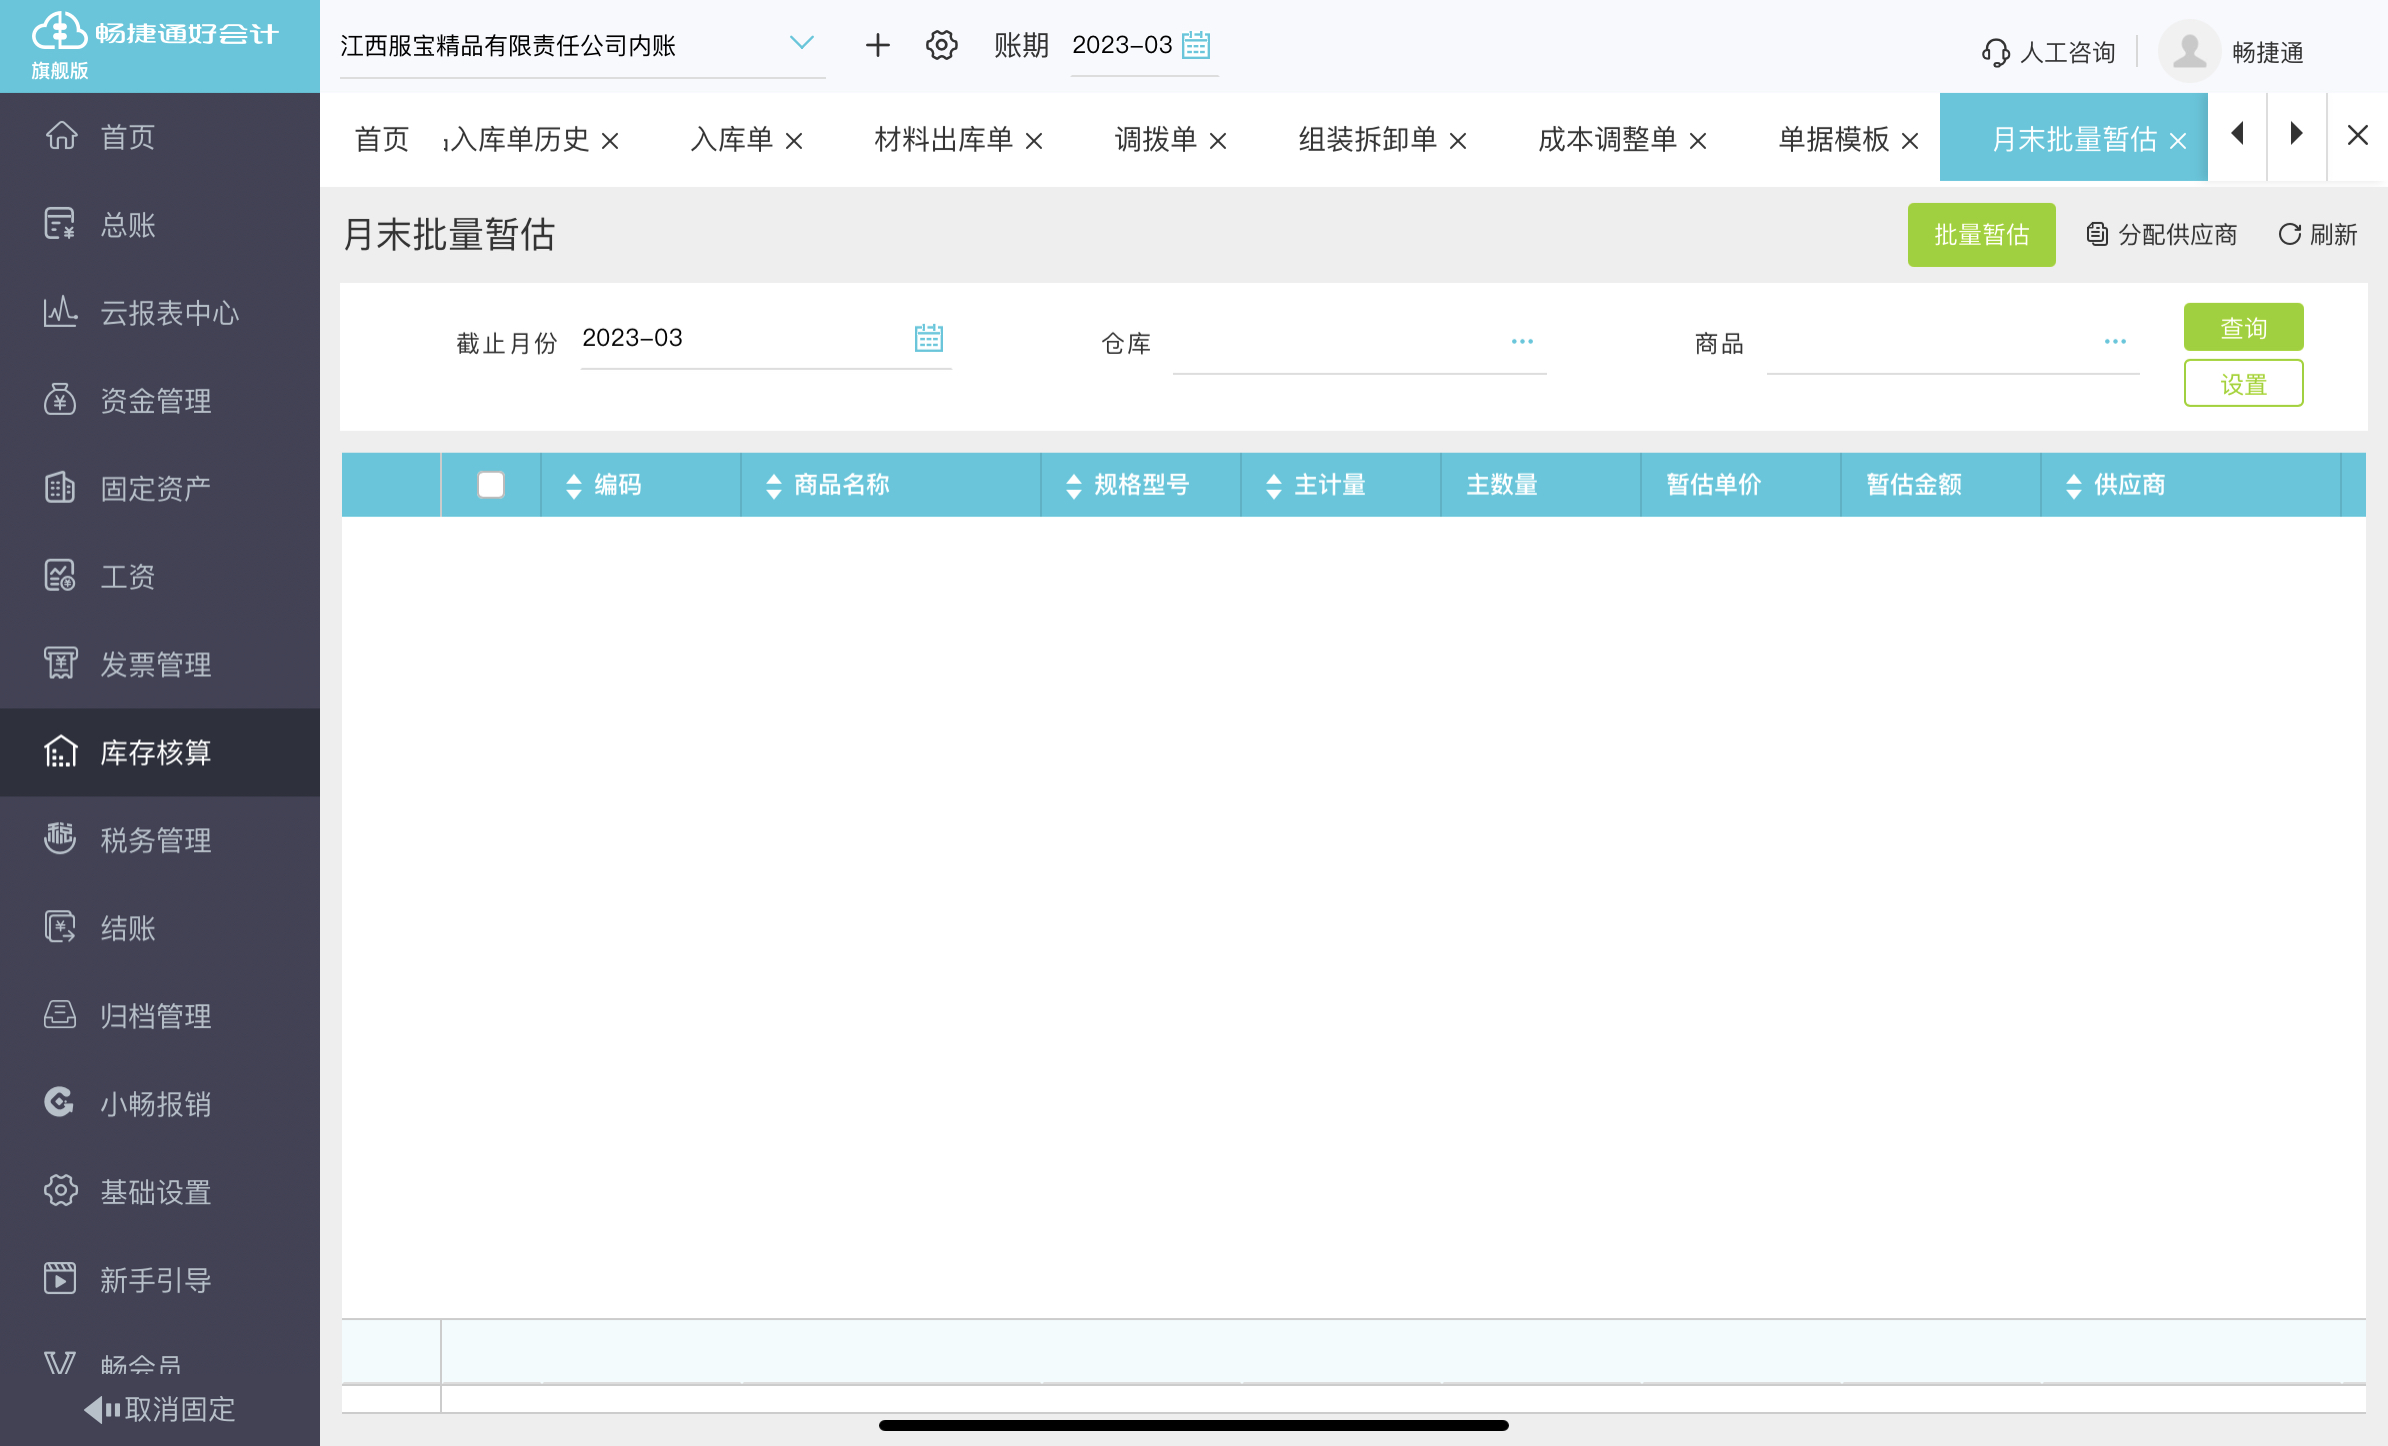Click the 编码 column sort icon
The height and width of the screenshot is (1446, 2388).
point(571,486)
